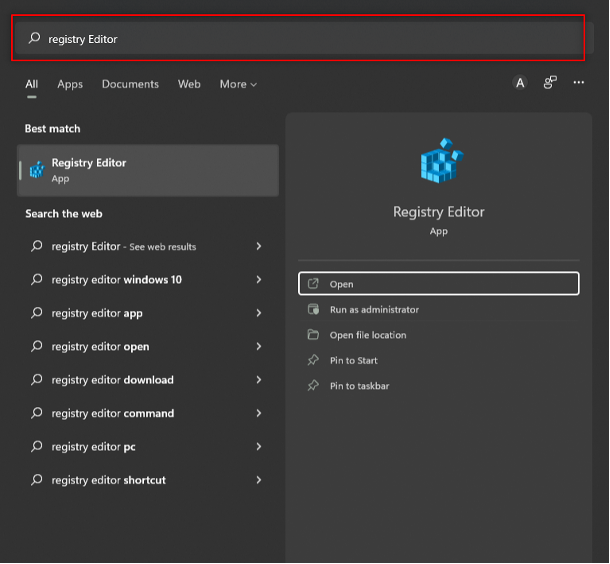Open "registry editor open" web suggestion
Screen dimensions: 610x564
[x=147, y=347]
